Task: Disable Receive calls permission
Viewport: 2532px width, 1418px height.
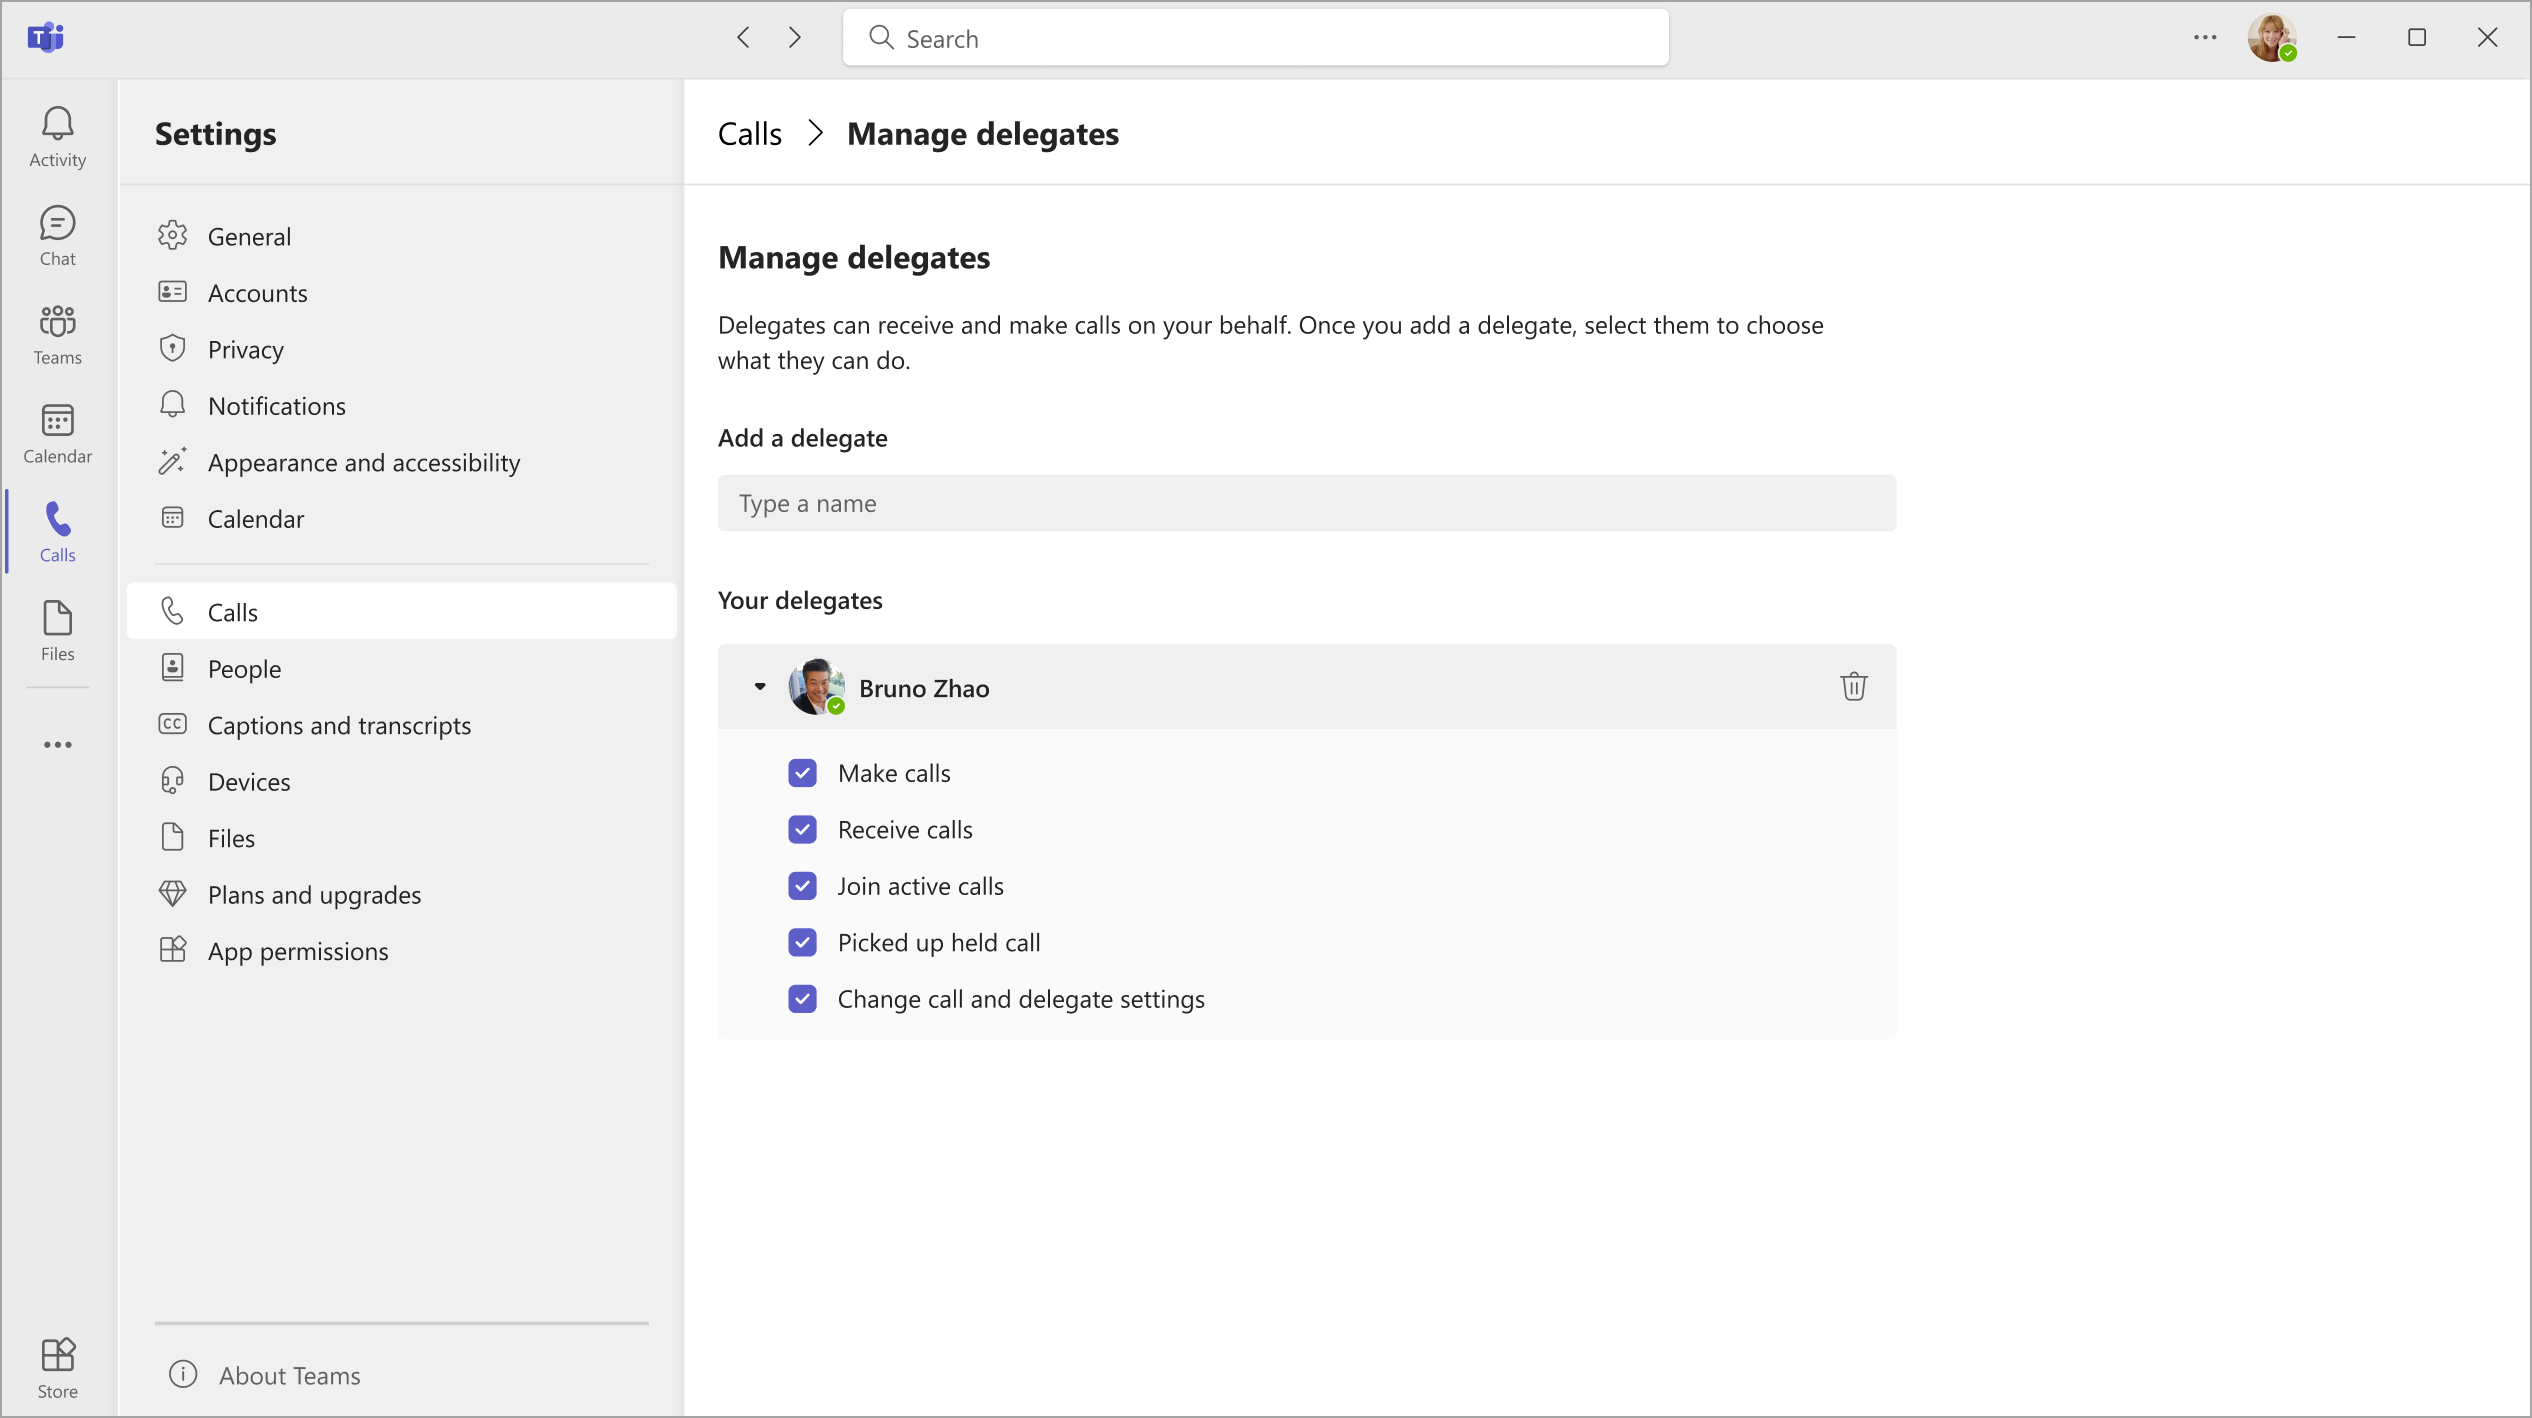Action: click(x=802, y=828)
